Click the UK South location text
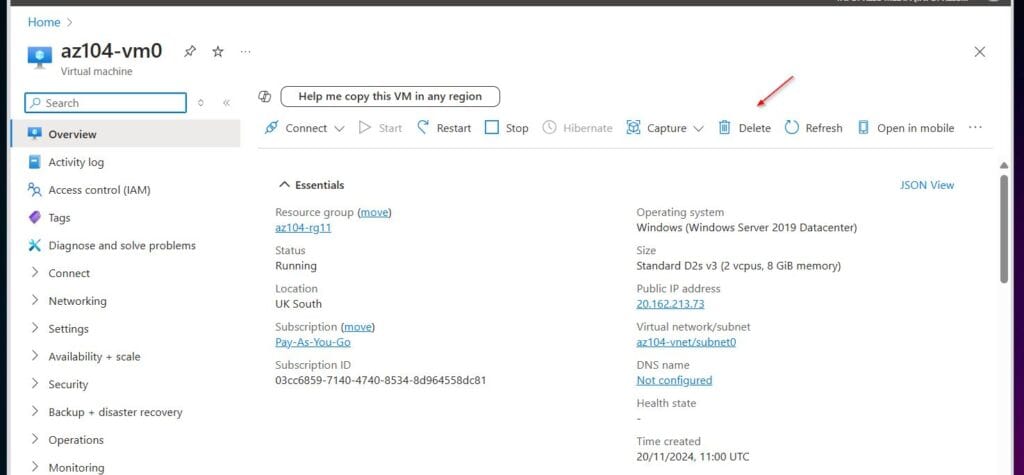1024x475 pixels. (298, 304)
